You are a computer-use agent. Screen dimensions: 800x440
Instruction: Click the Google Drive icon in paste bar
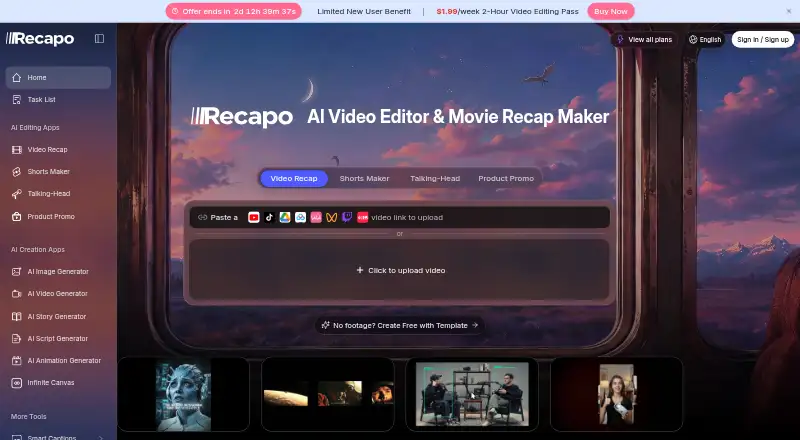point(285,217)
